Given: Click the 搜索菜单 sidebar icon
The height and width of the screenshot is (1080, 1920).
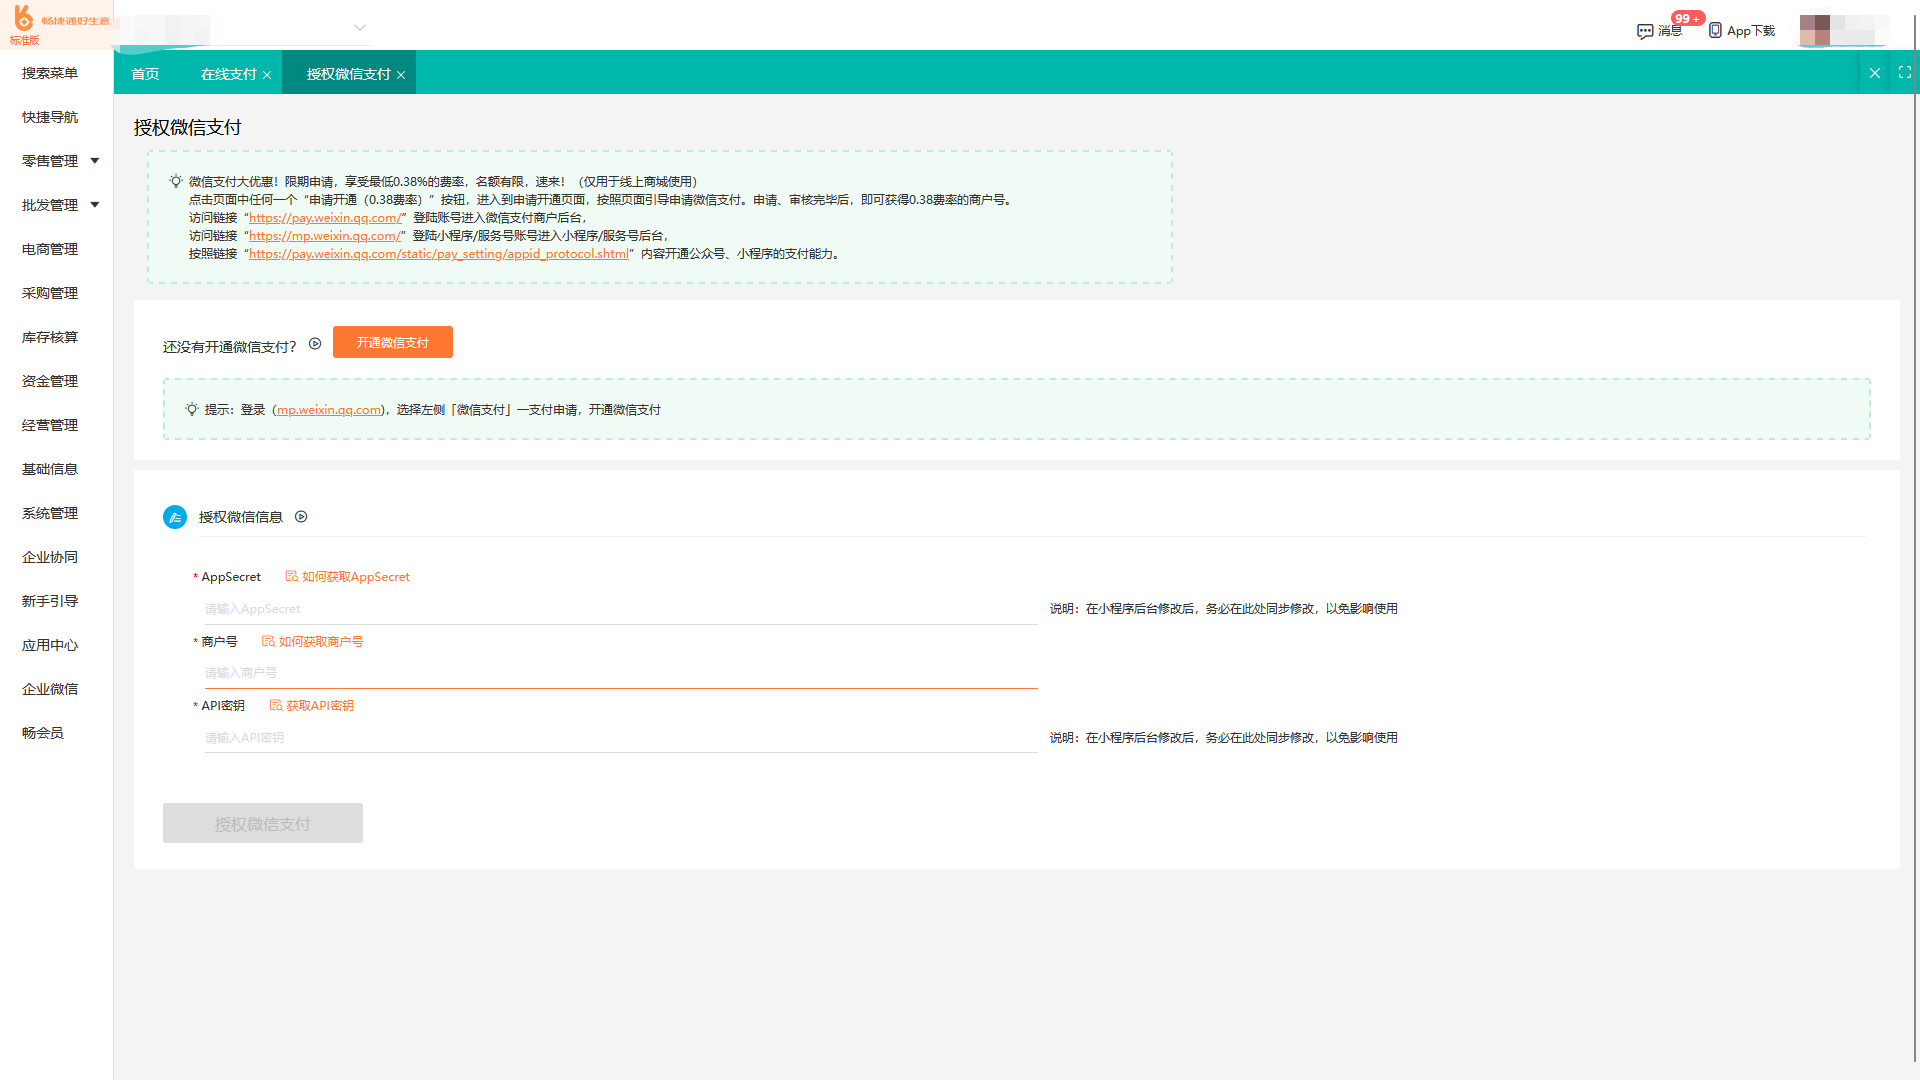Looking at the screenshot, I should coord(49,73).
